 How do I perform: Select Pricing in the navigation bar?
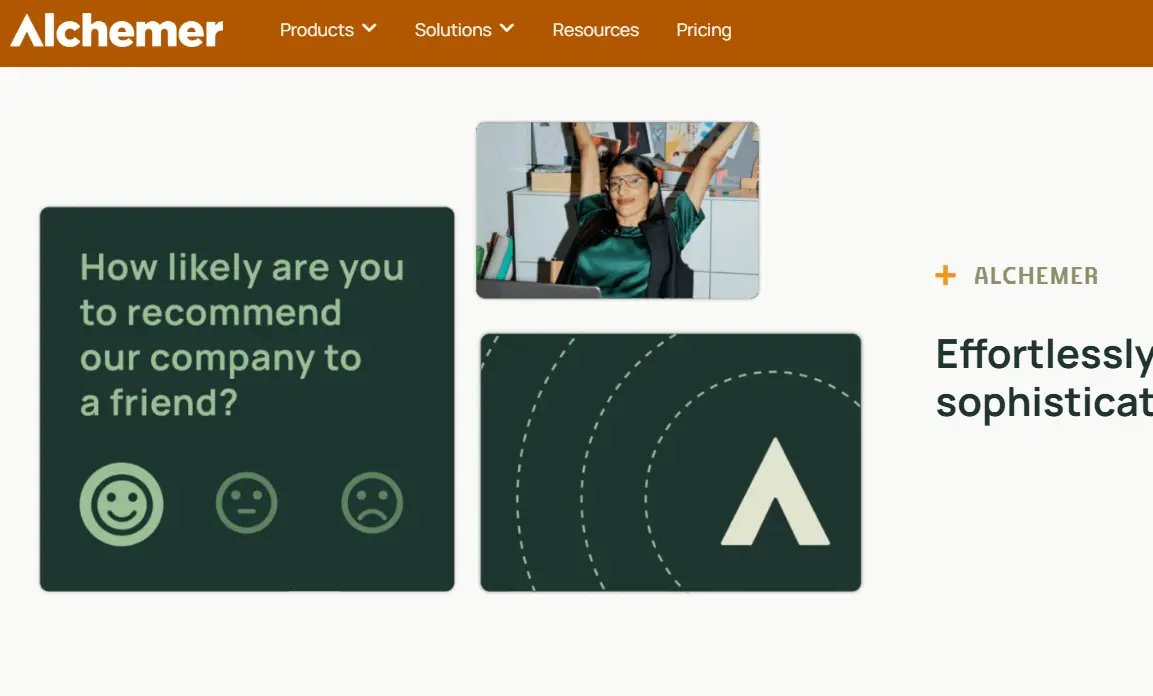click(703, 30)
